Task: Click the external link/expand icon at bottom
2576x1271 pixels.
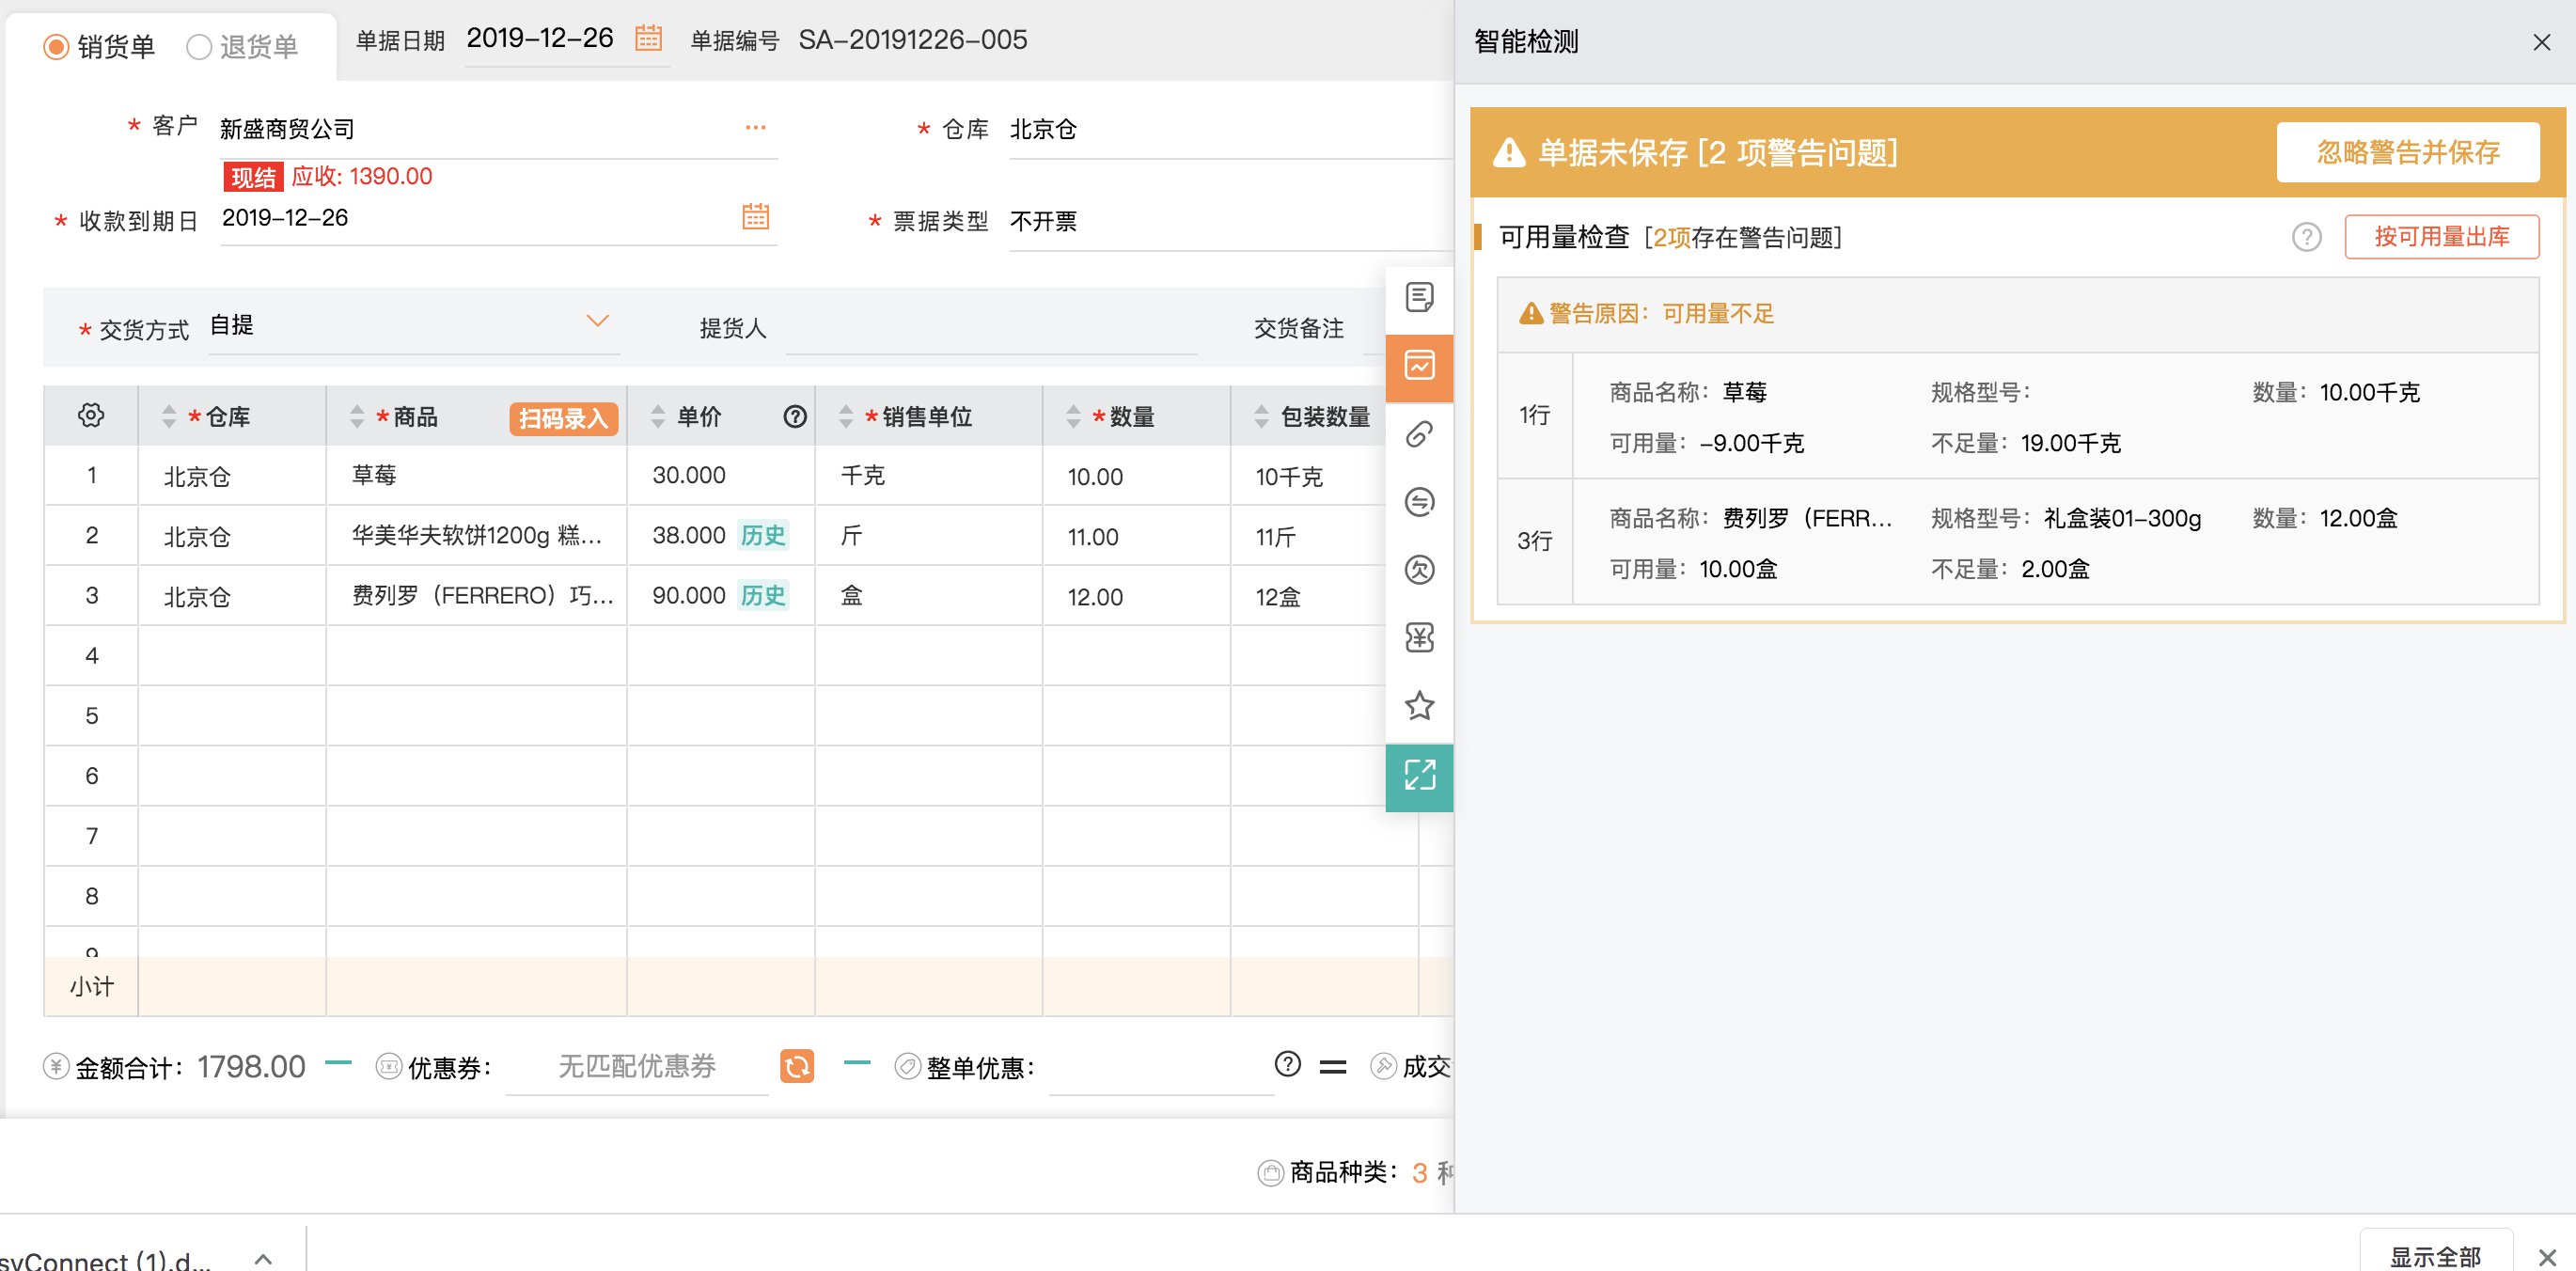Action: (x=1416, y=775)
